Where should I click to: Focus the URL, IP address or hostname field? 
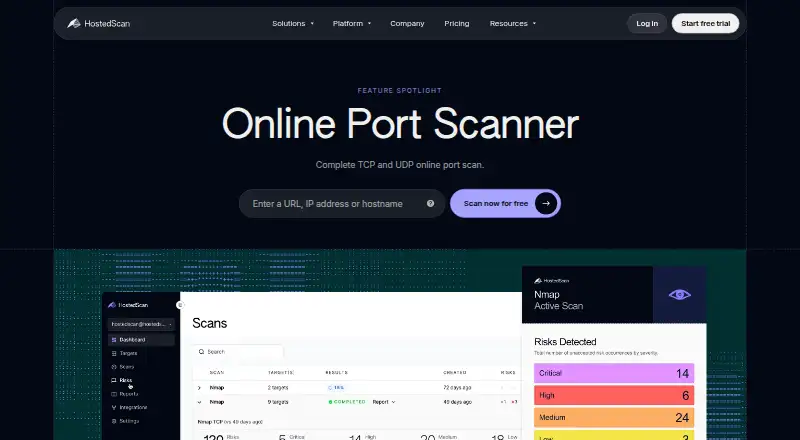click(342, 204)
